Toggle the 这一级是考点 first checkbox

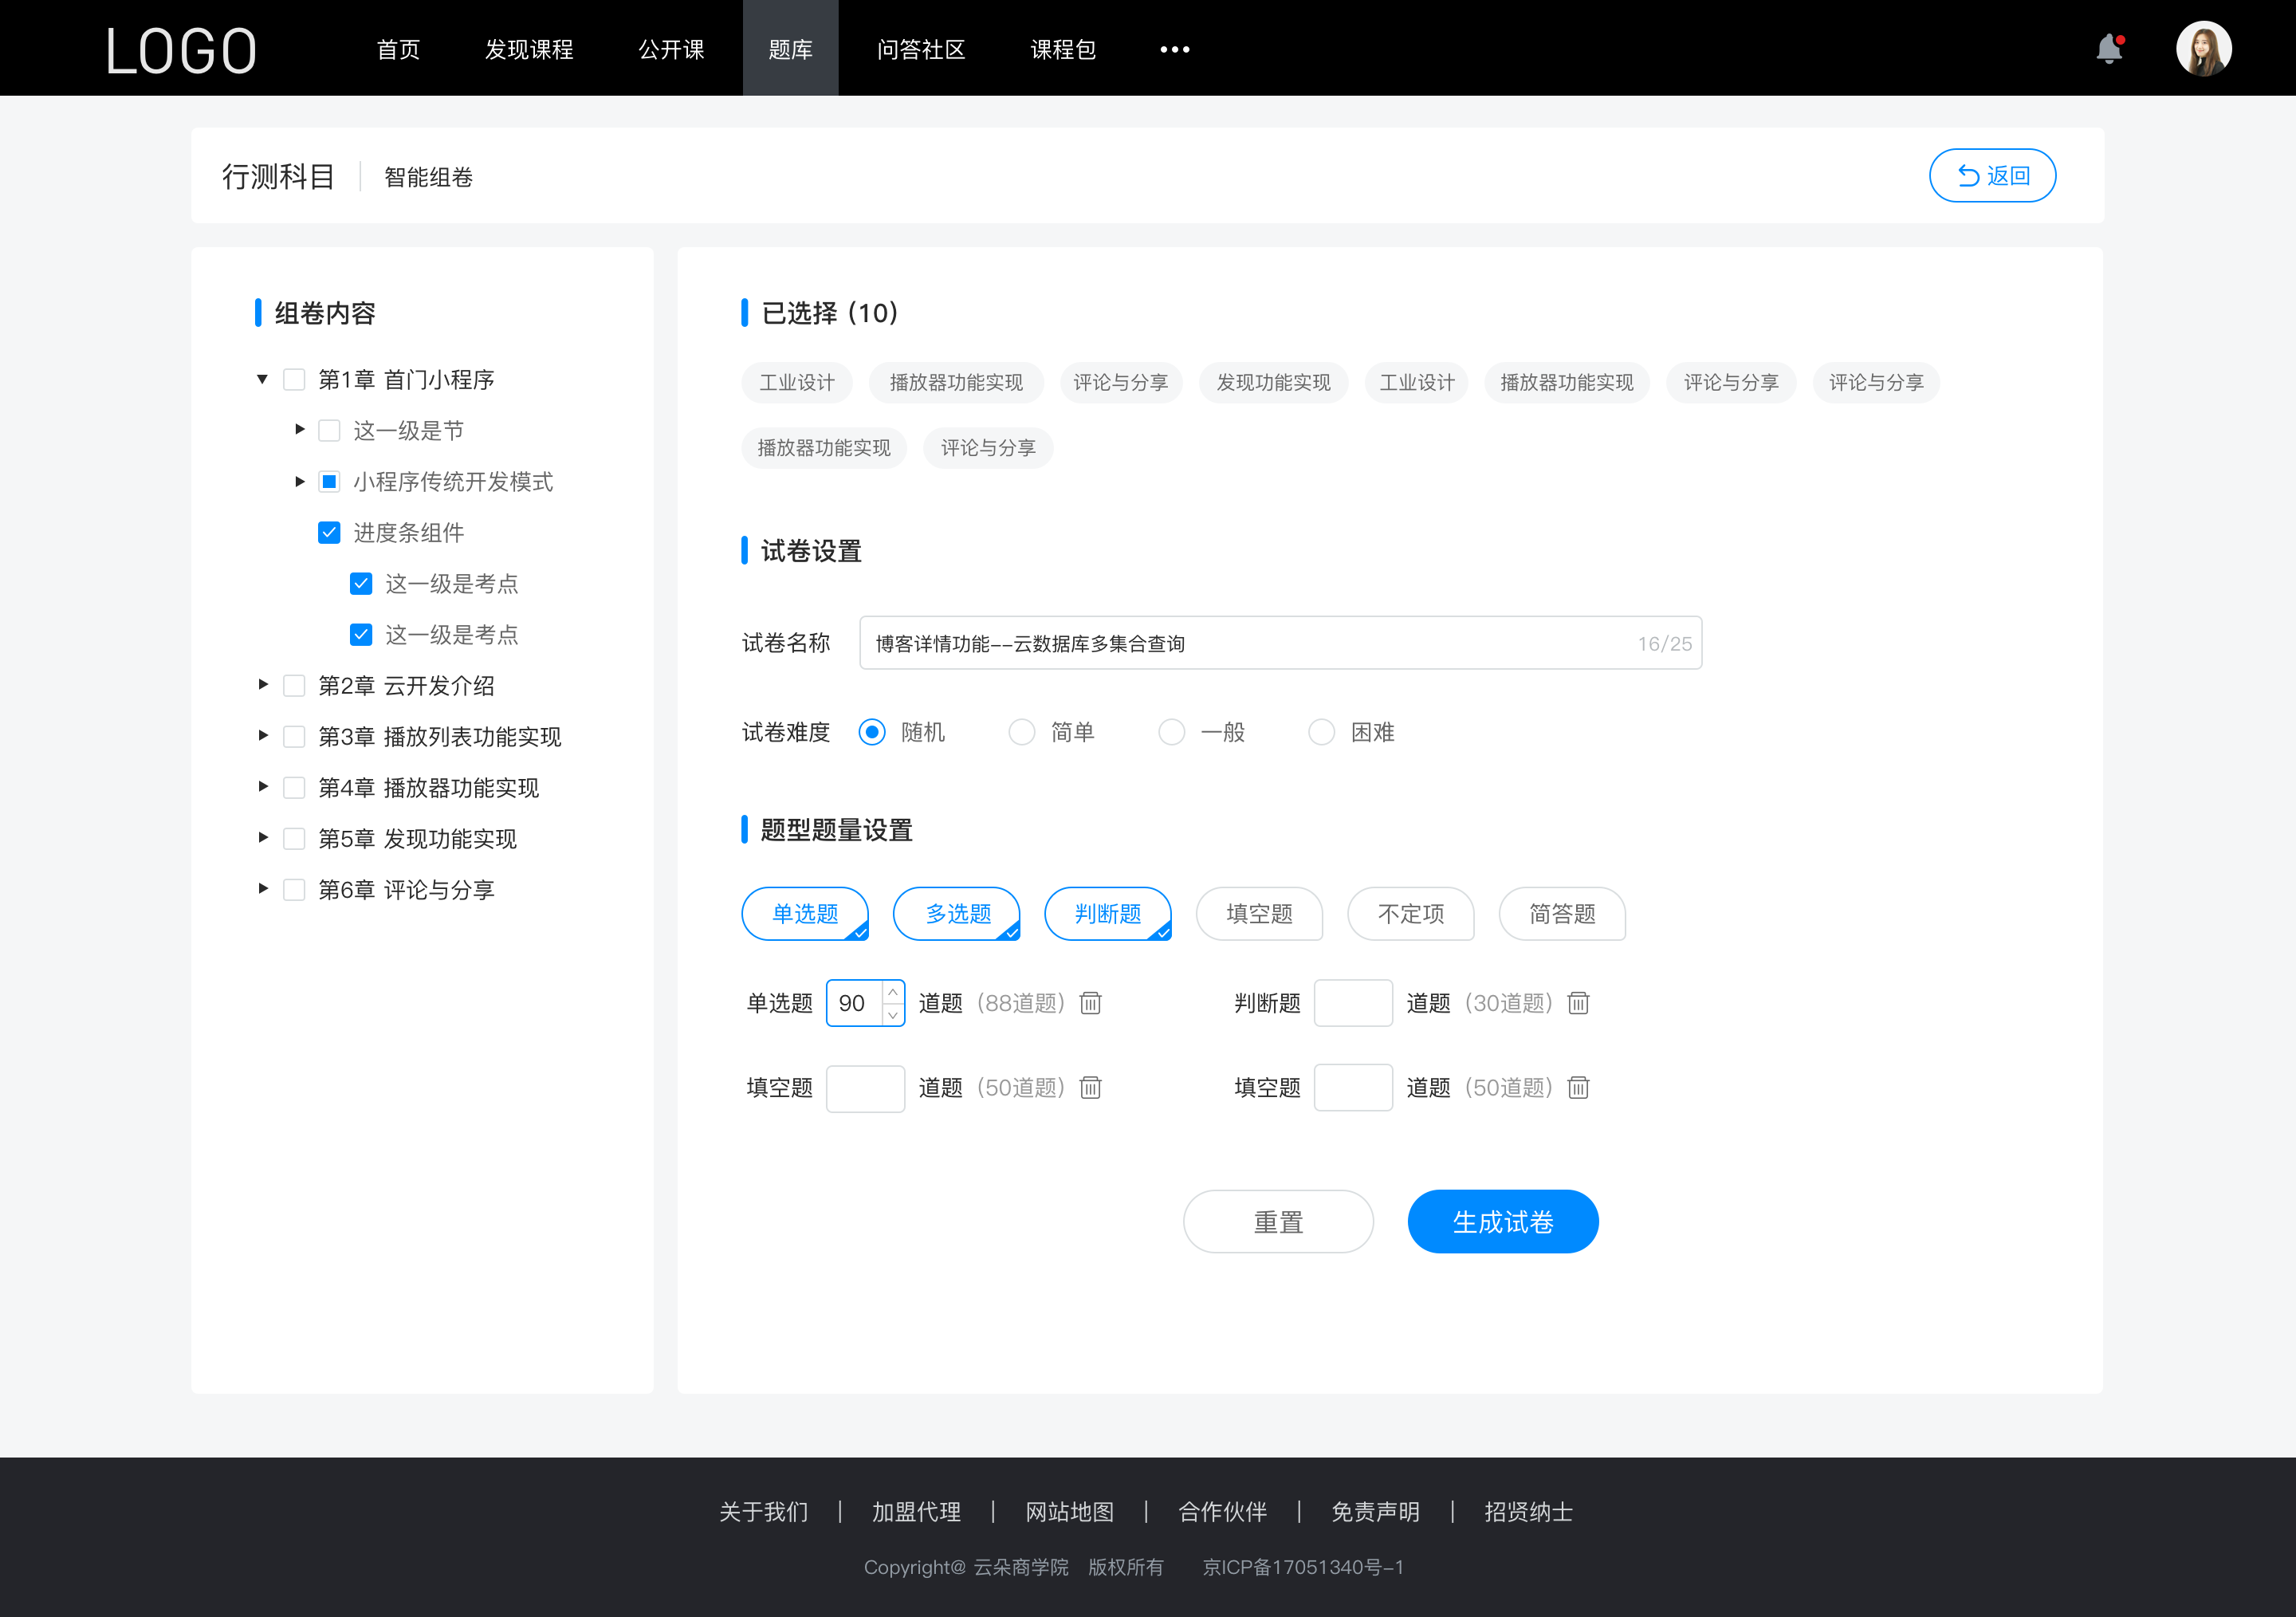(360, 583)
